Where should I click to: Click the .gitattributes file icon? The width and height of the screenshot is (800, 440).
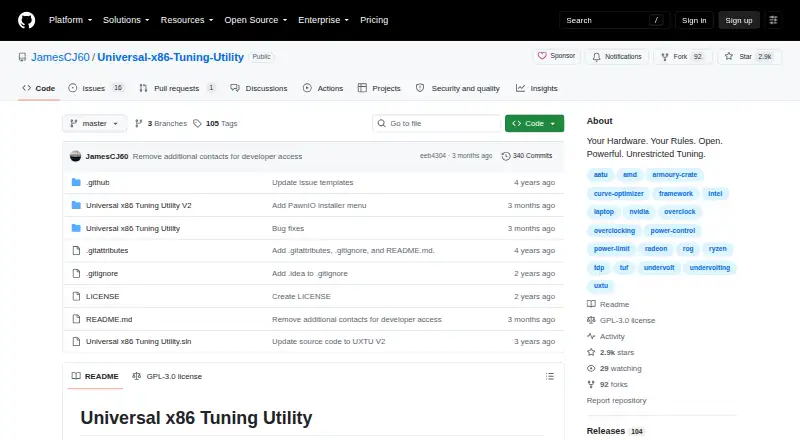[76, 251]
